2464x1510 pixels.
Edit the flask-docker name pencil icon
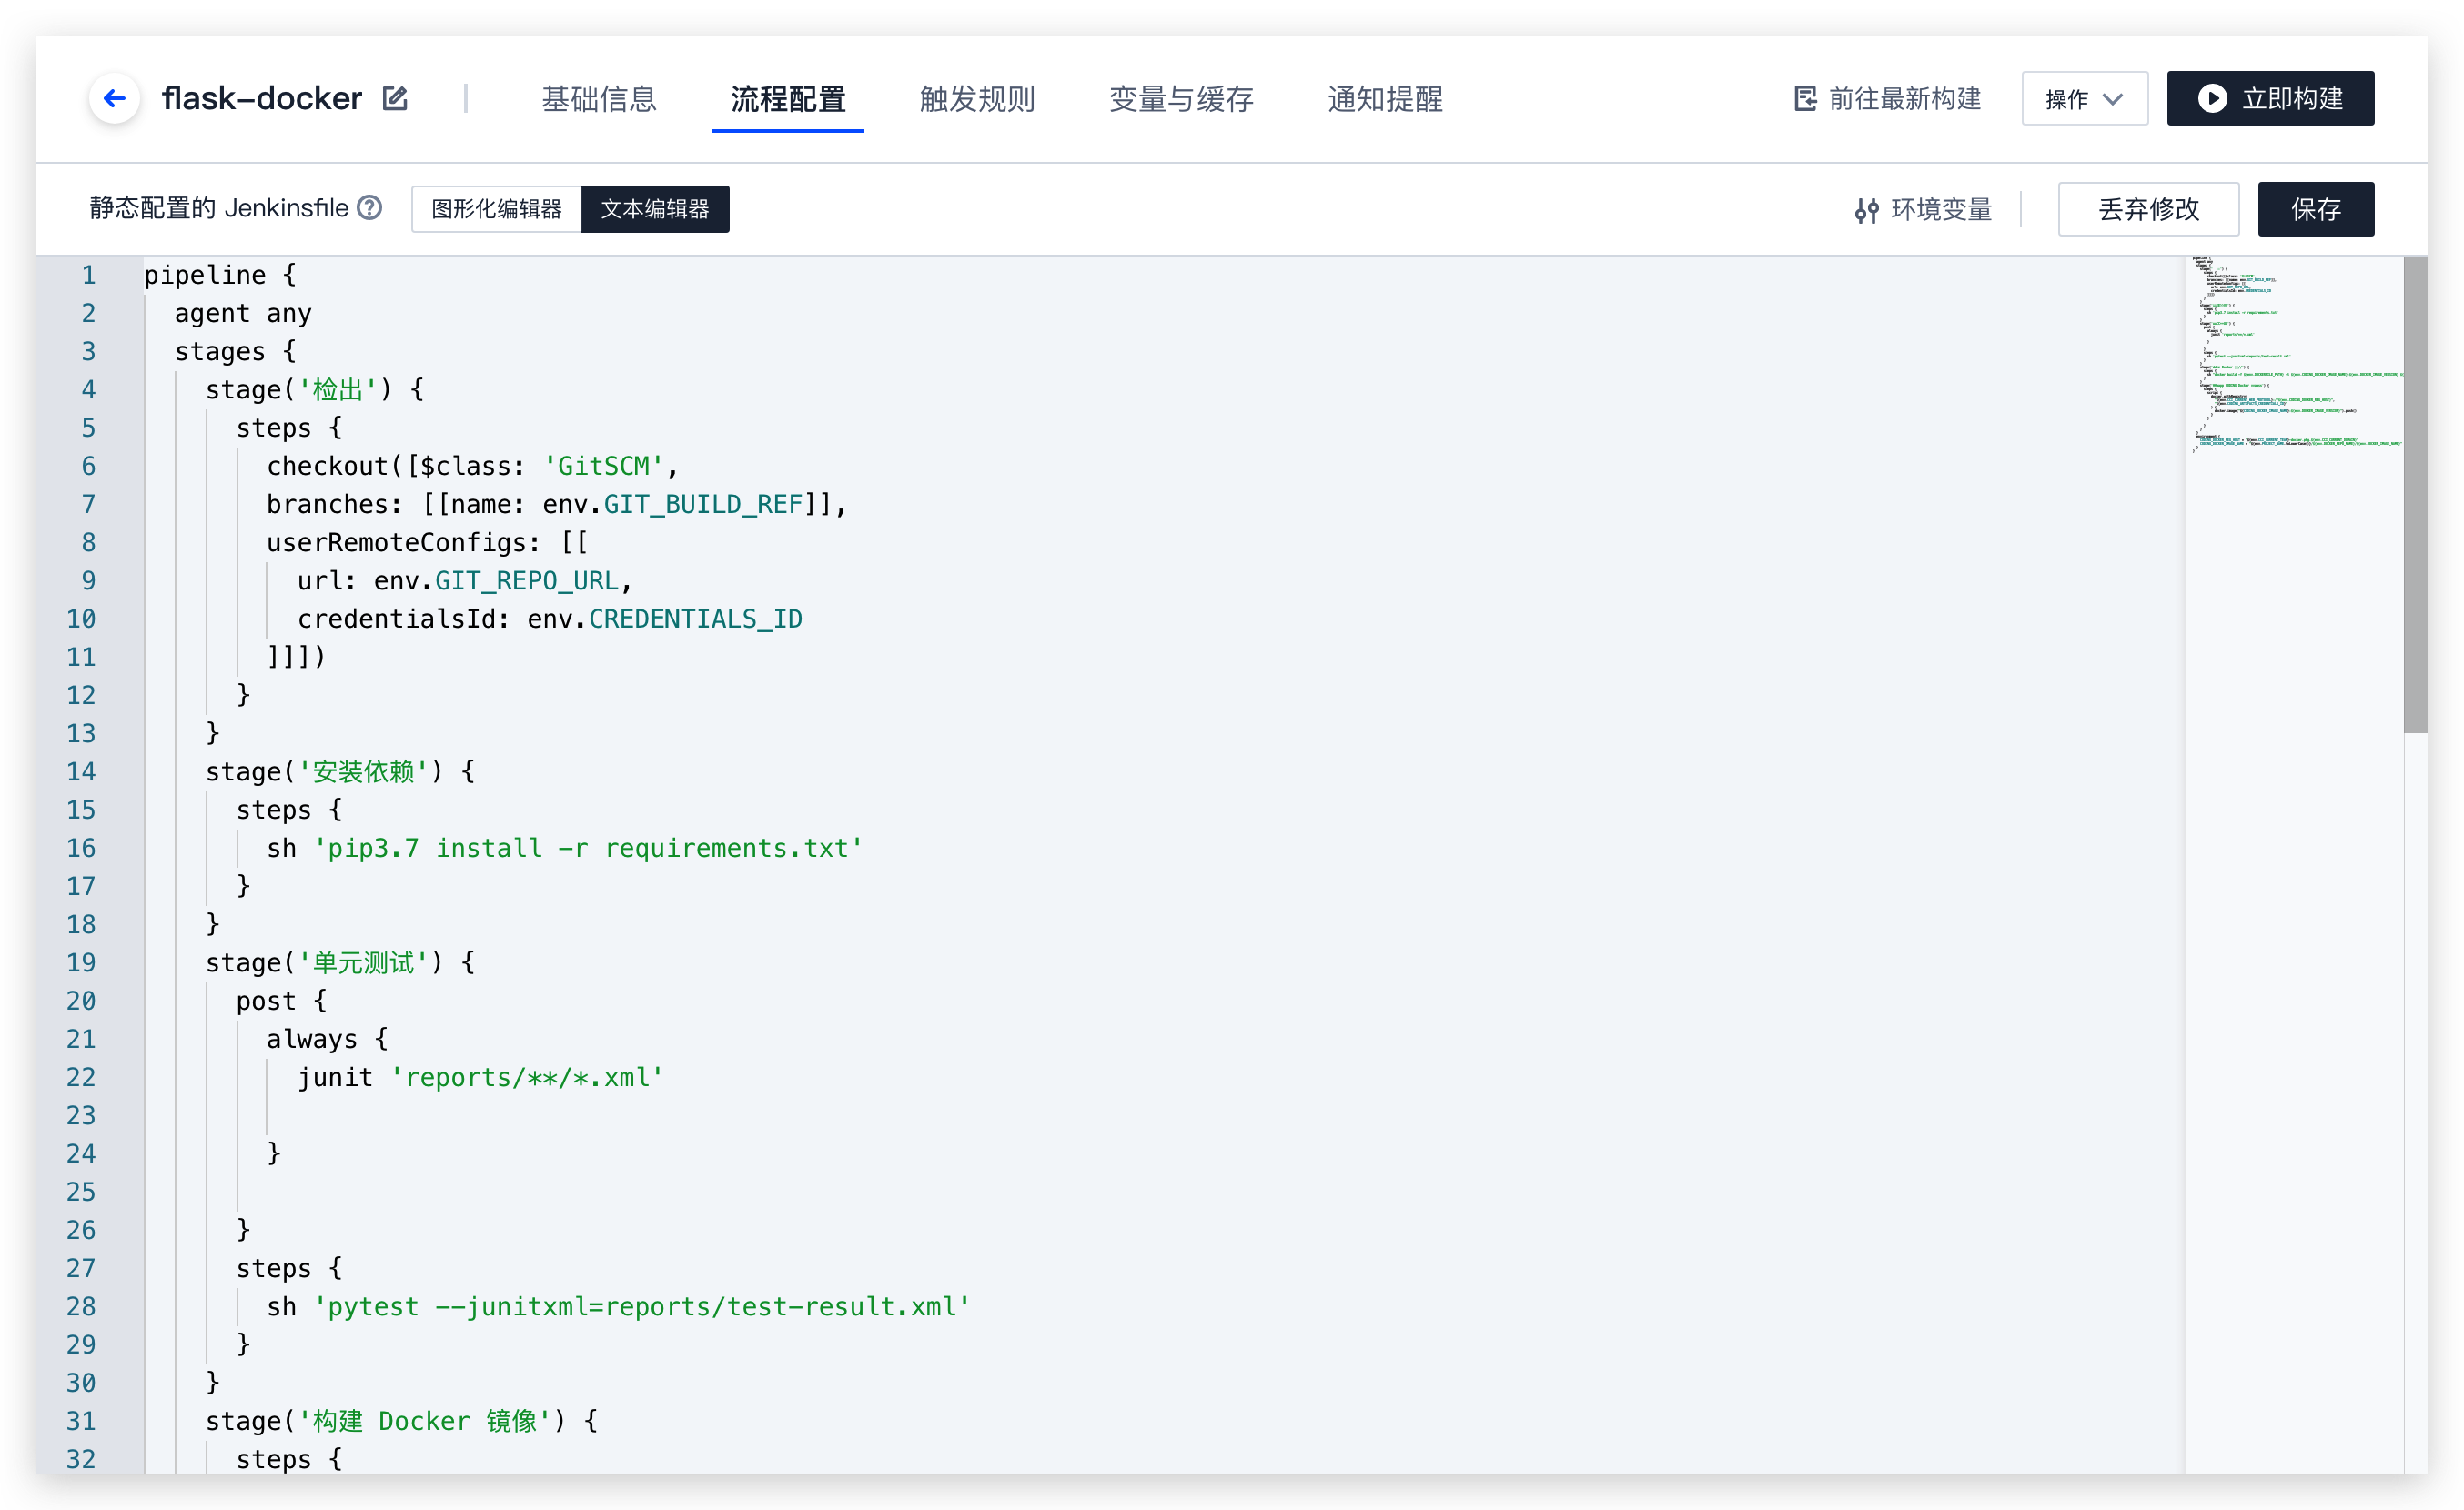pos(395,98)
